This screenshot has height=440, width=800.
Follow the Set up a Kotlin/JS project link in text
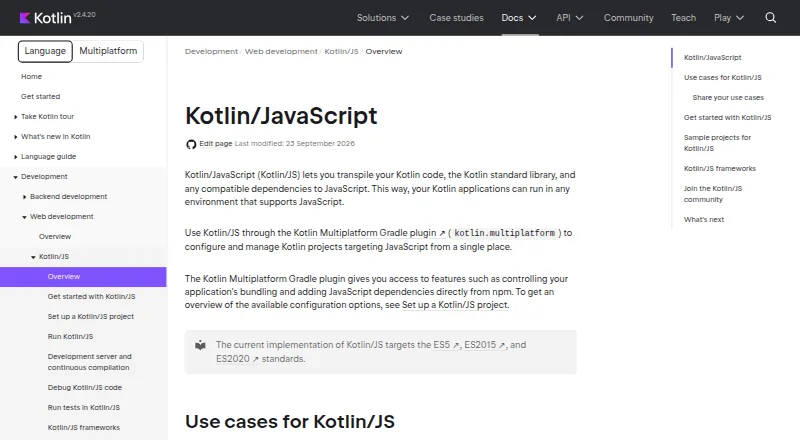click(455, 305)
